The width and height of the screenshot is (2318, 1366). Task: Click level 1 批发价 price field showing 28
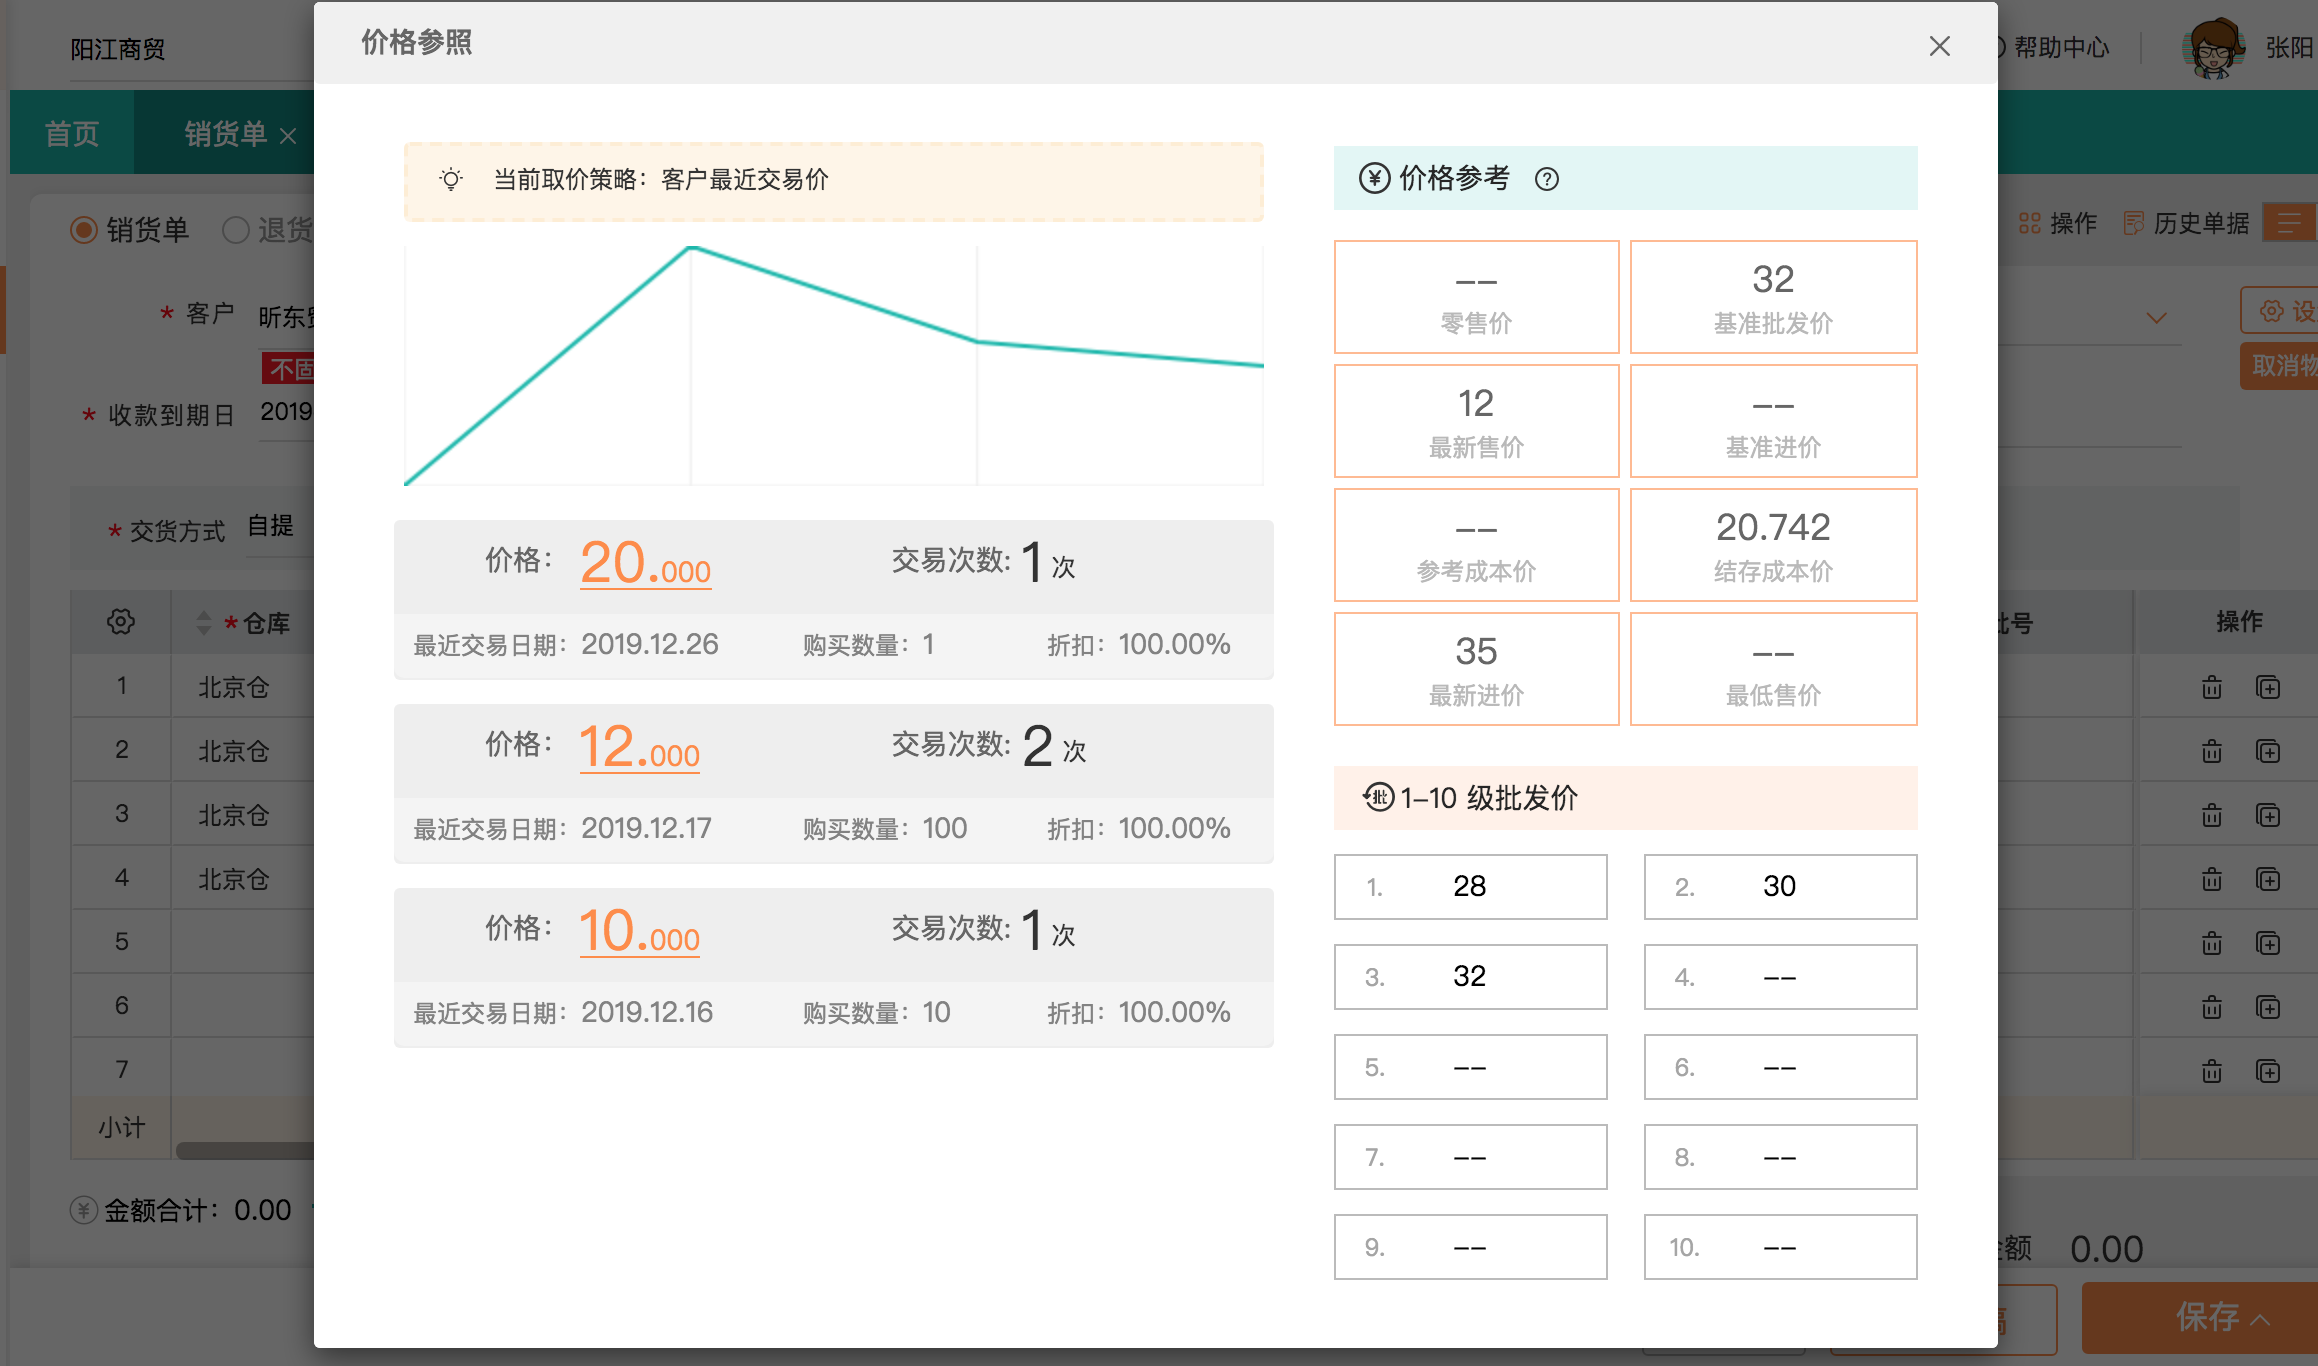(x=1469, y=886)
